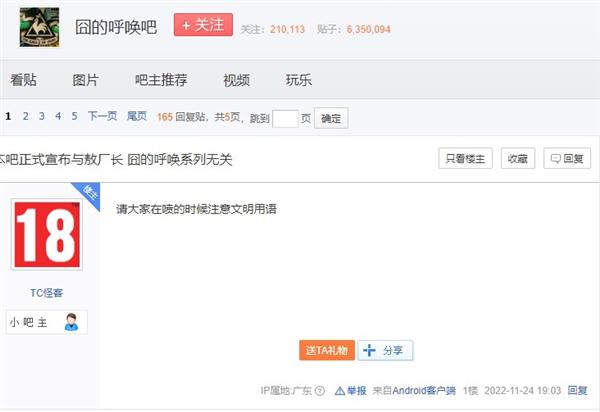Open the 看贴 tab

[24, 80]
